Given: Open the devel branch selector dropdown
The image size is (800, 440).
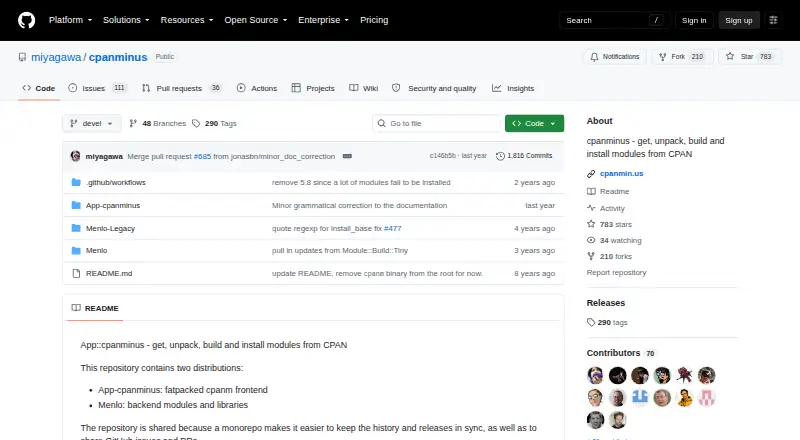Looking at the screenshot, I should tap(92, 124).
